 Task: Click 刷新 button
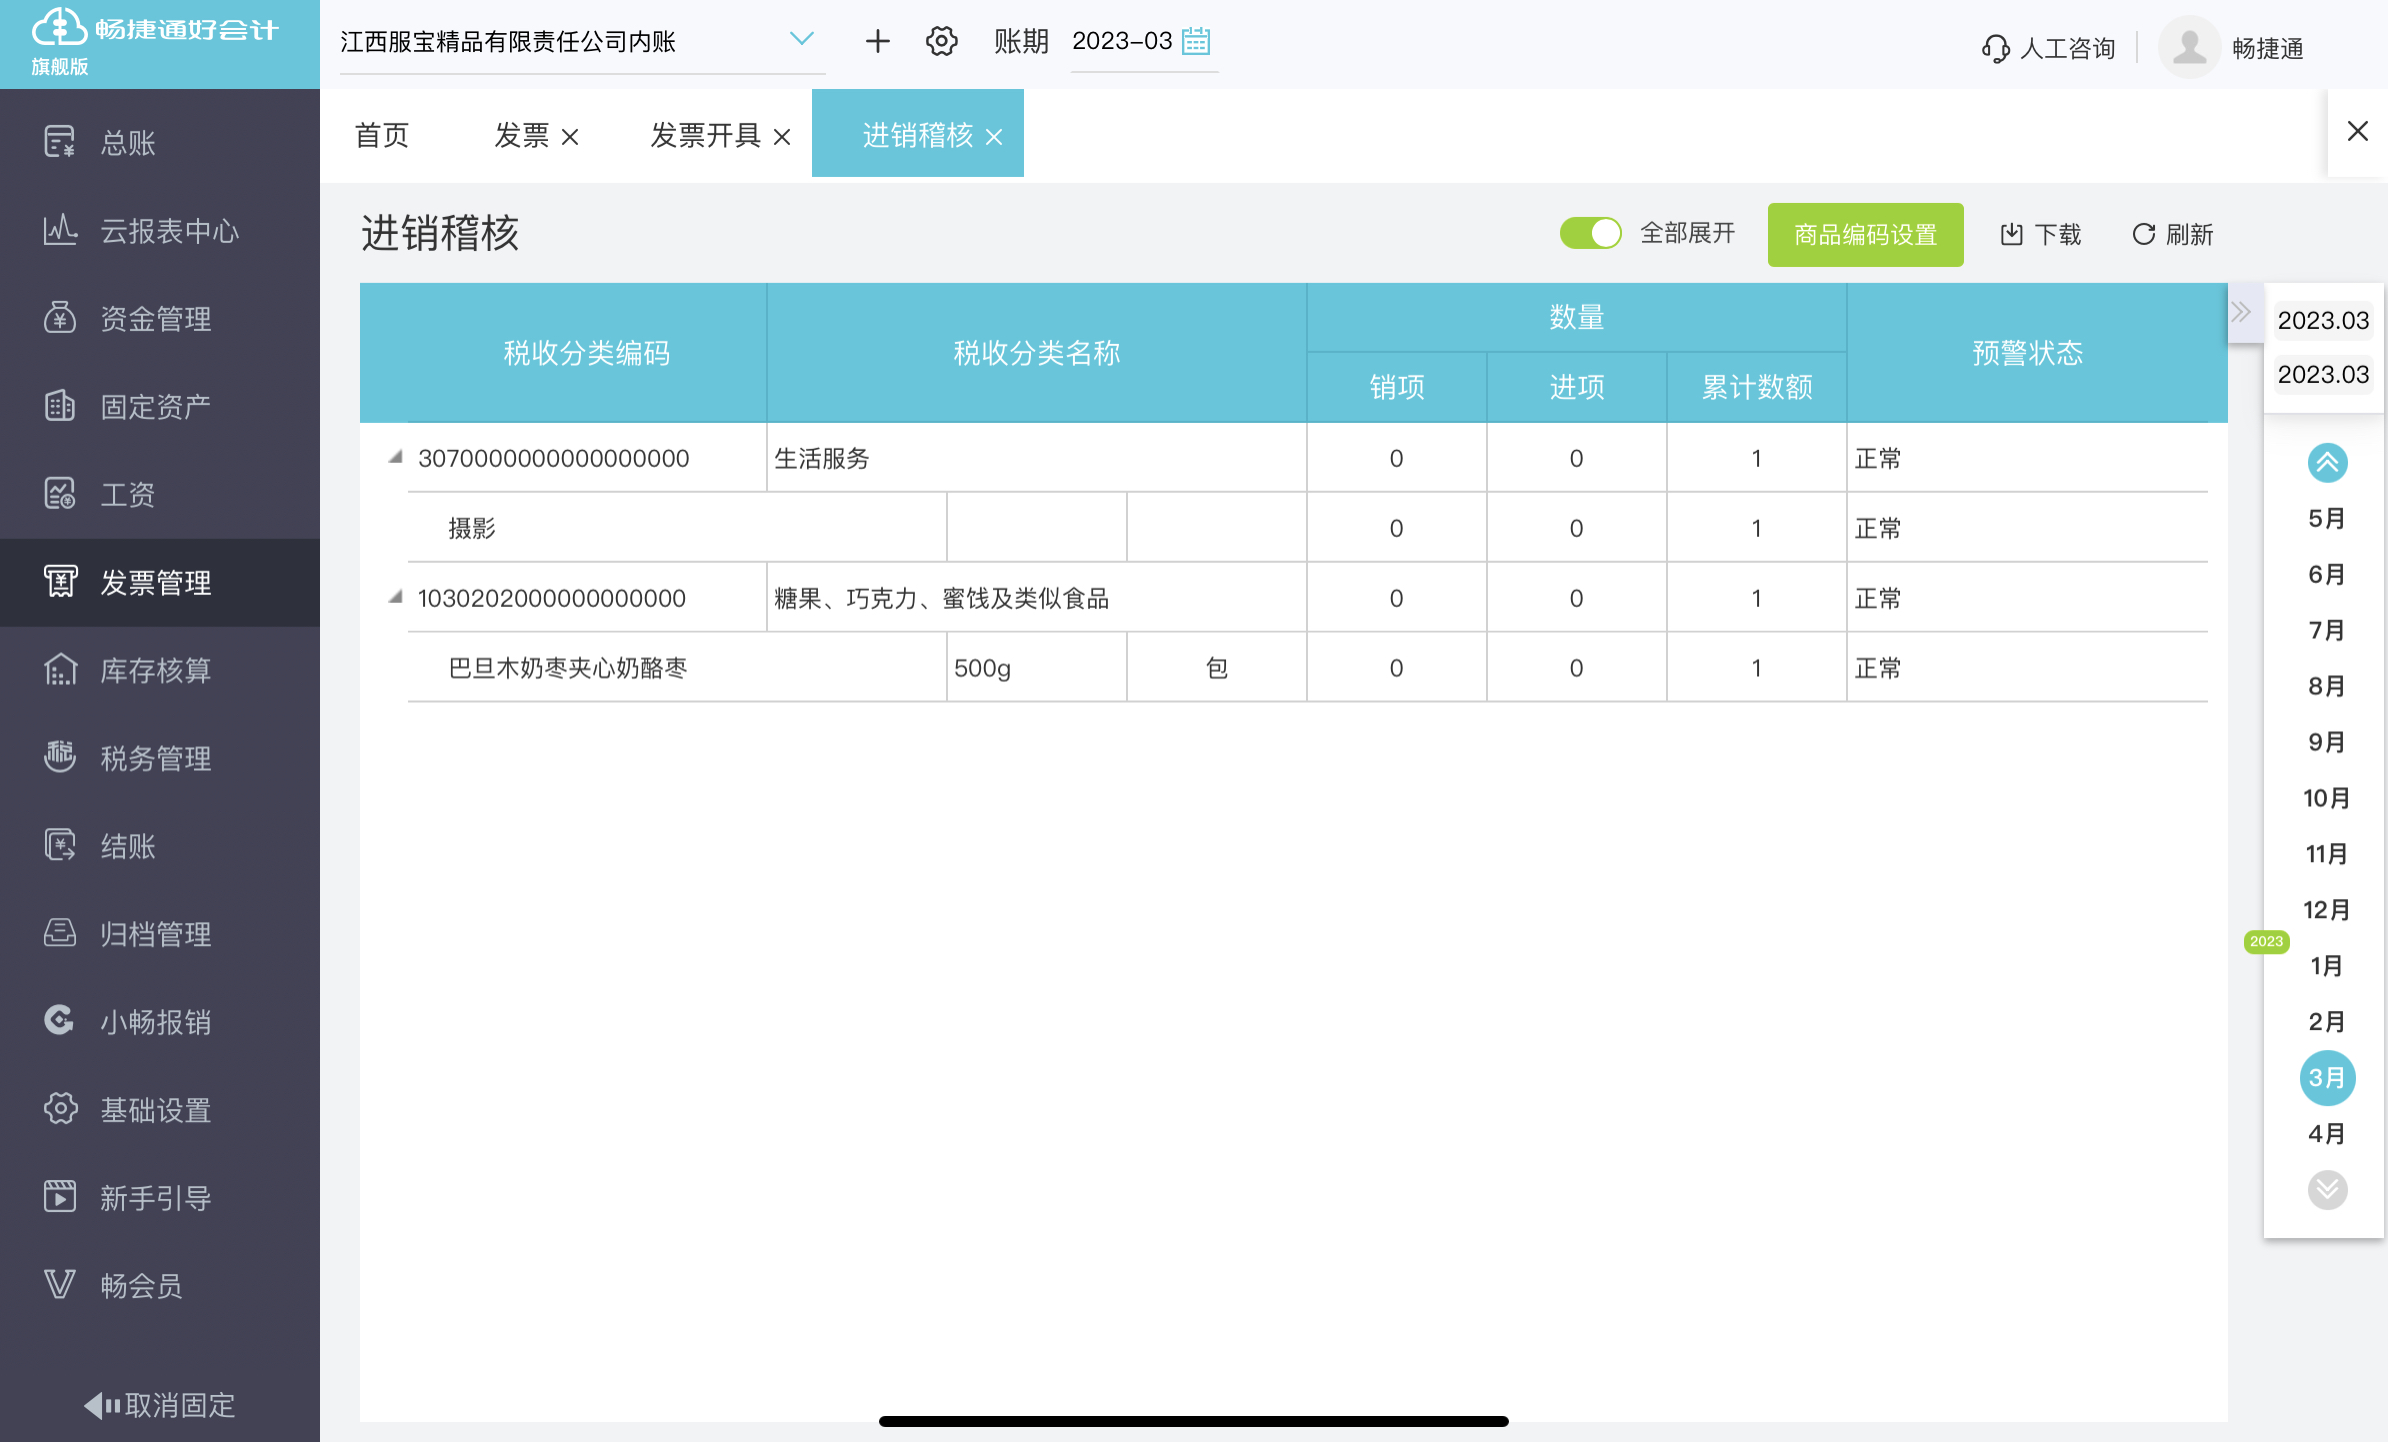click(x=2175, y=234)
